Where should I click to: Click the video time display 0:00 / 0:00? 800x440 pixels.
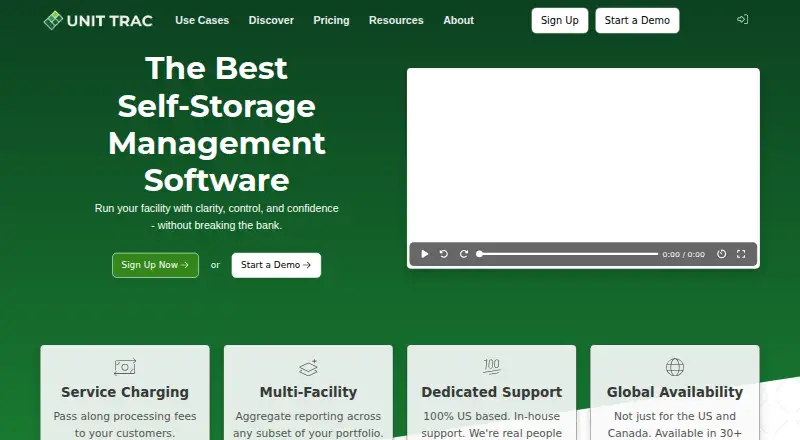click(684, 254)
